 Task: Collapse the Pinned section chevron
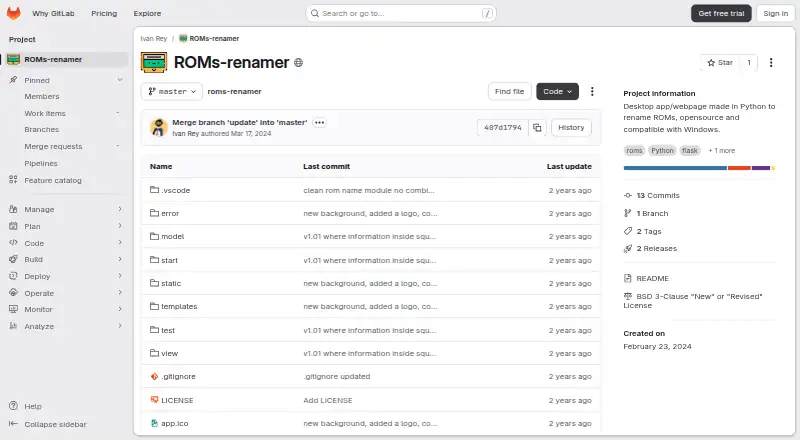click(120, 80)
